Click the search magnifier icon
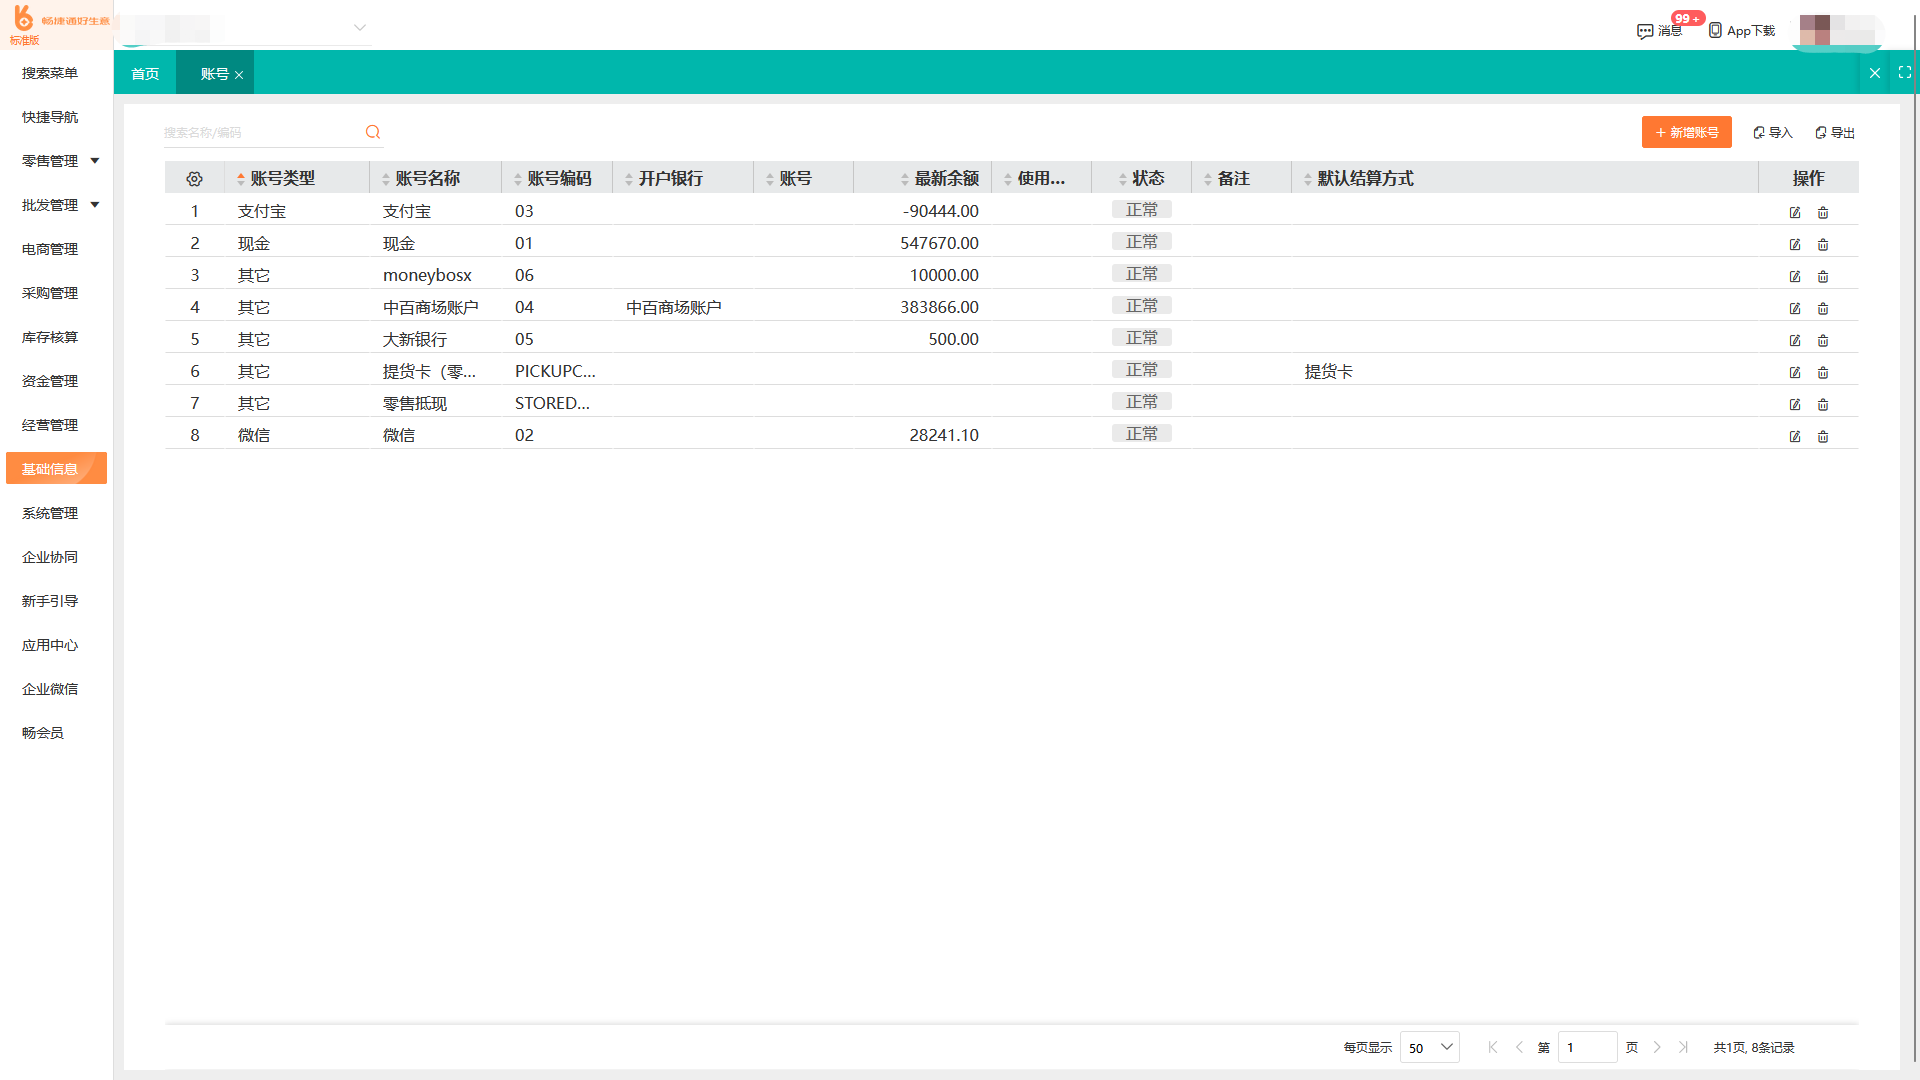The image size is (1920, 1080). pos(373,132)
